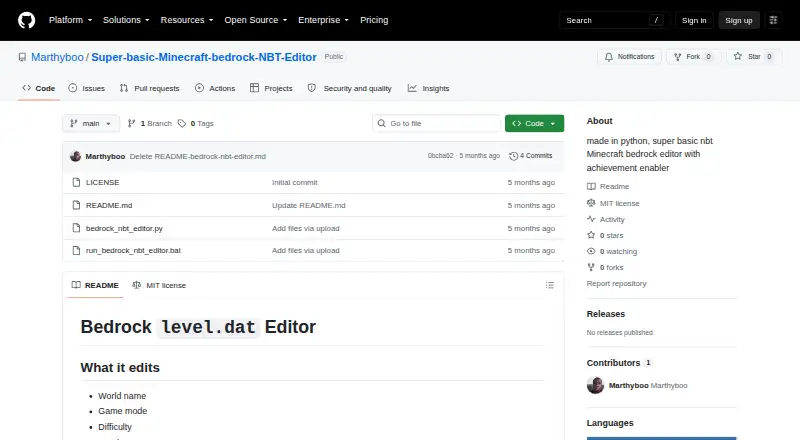Click the fork icon beside 0 forks
The image size is (800, 440).
pos(591,267)
